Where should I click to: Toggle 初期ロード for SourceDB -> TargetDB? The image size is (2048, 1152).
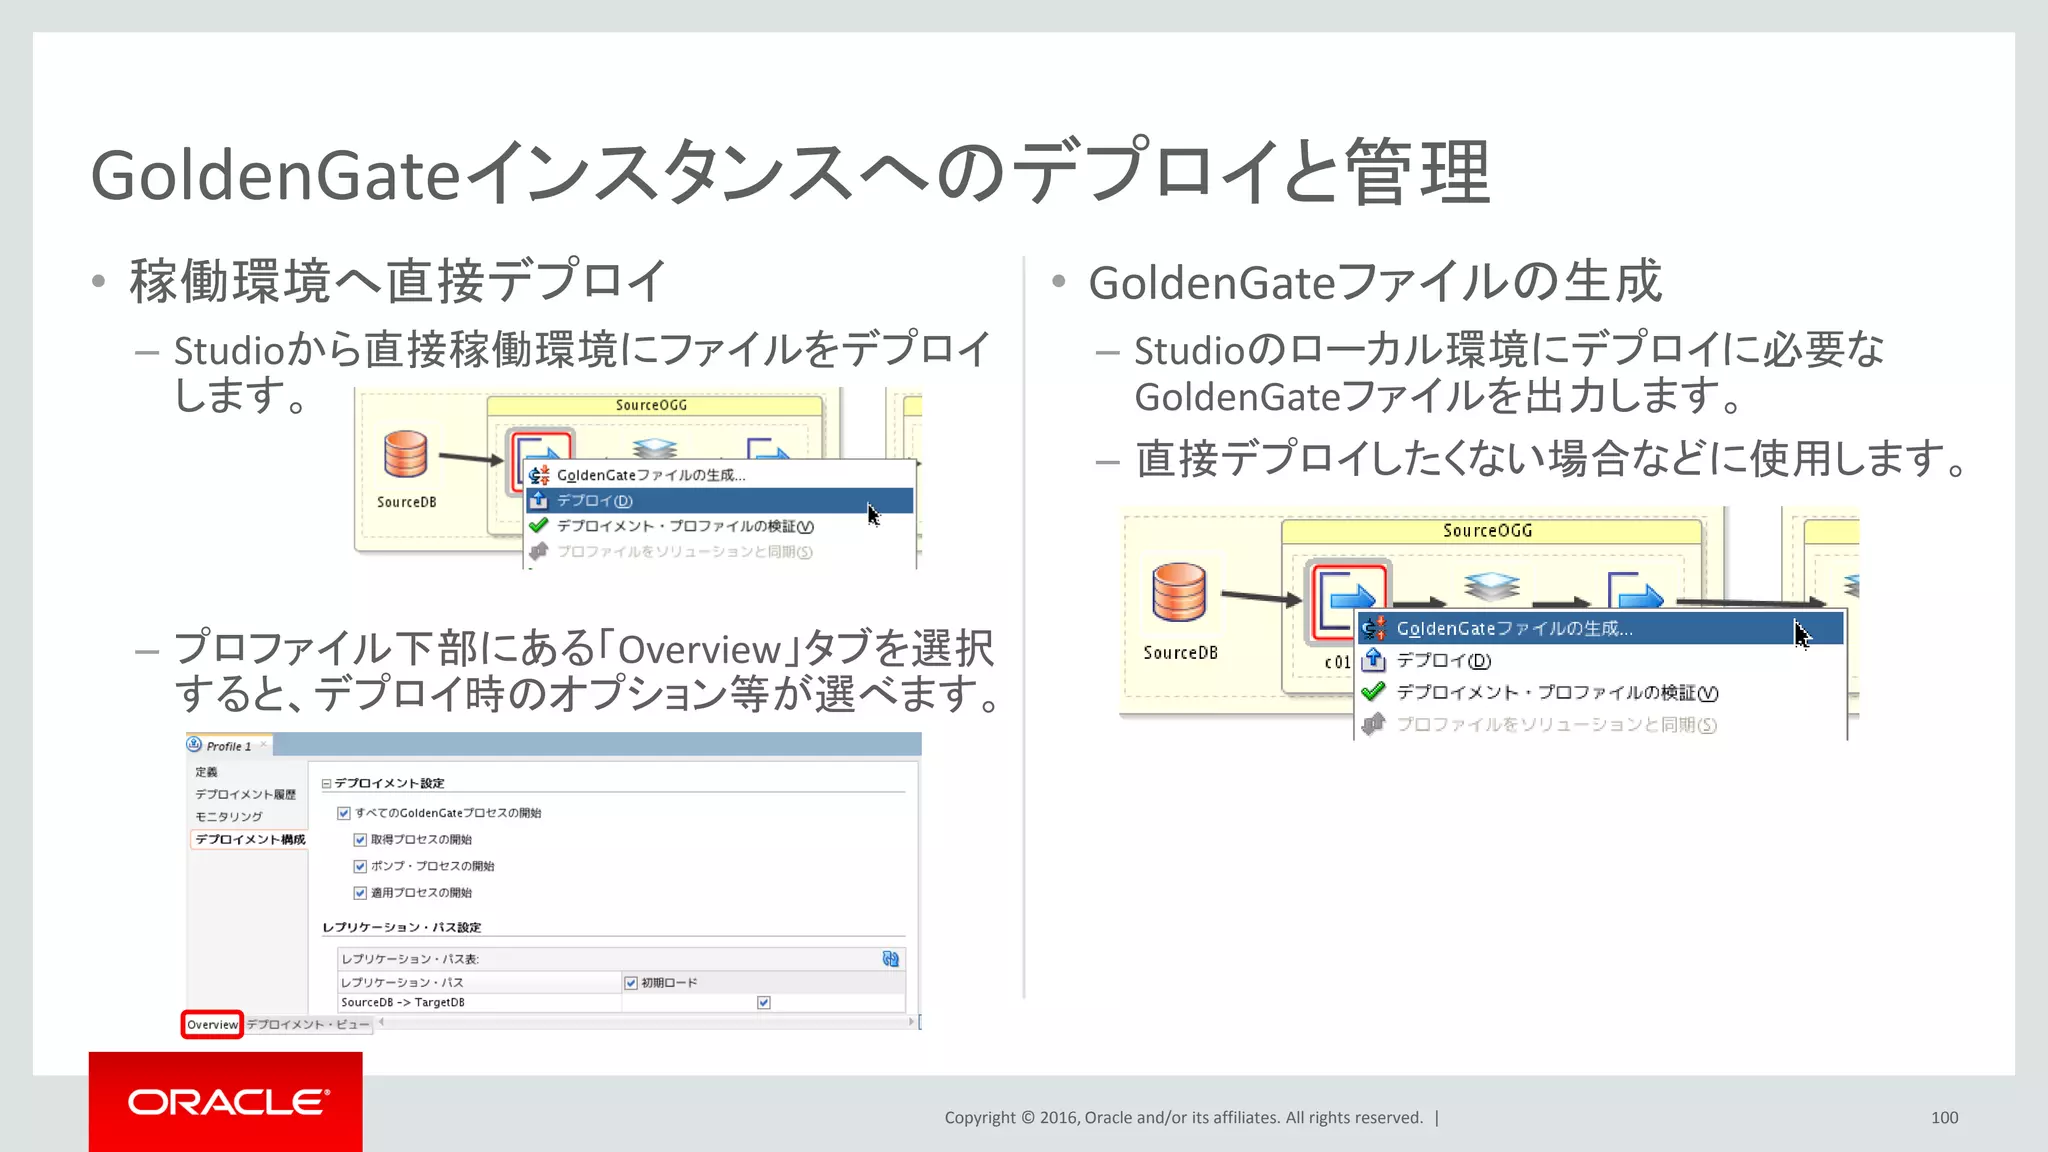pos(765,1002)
